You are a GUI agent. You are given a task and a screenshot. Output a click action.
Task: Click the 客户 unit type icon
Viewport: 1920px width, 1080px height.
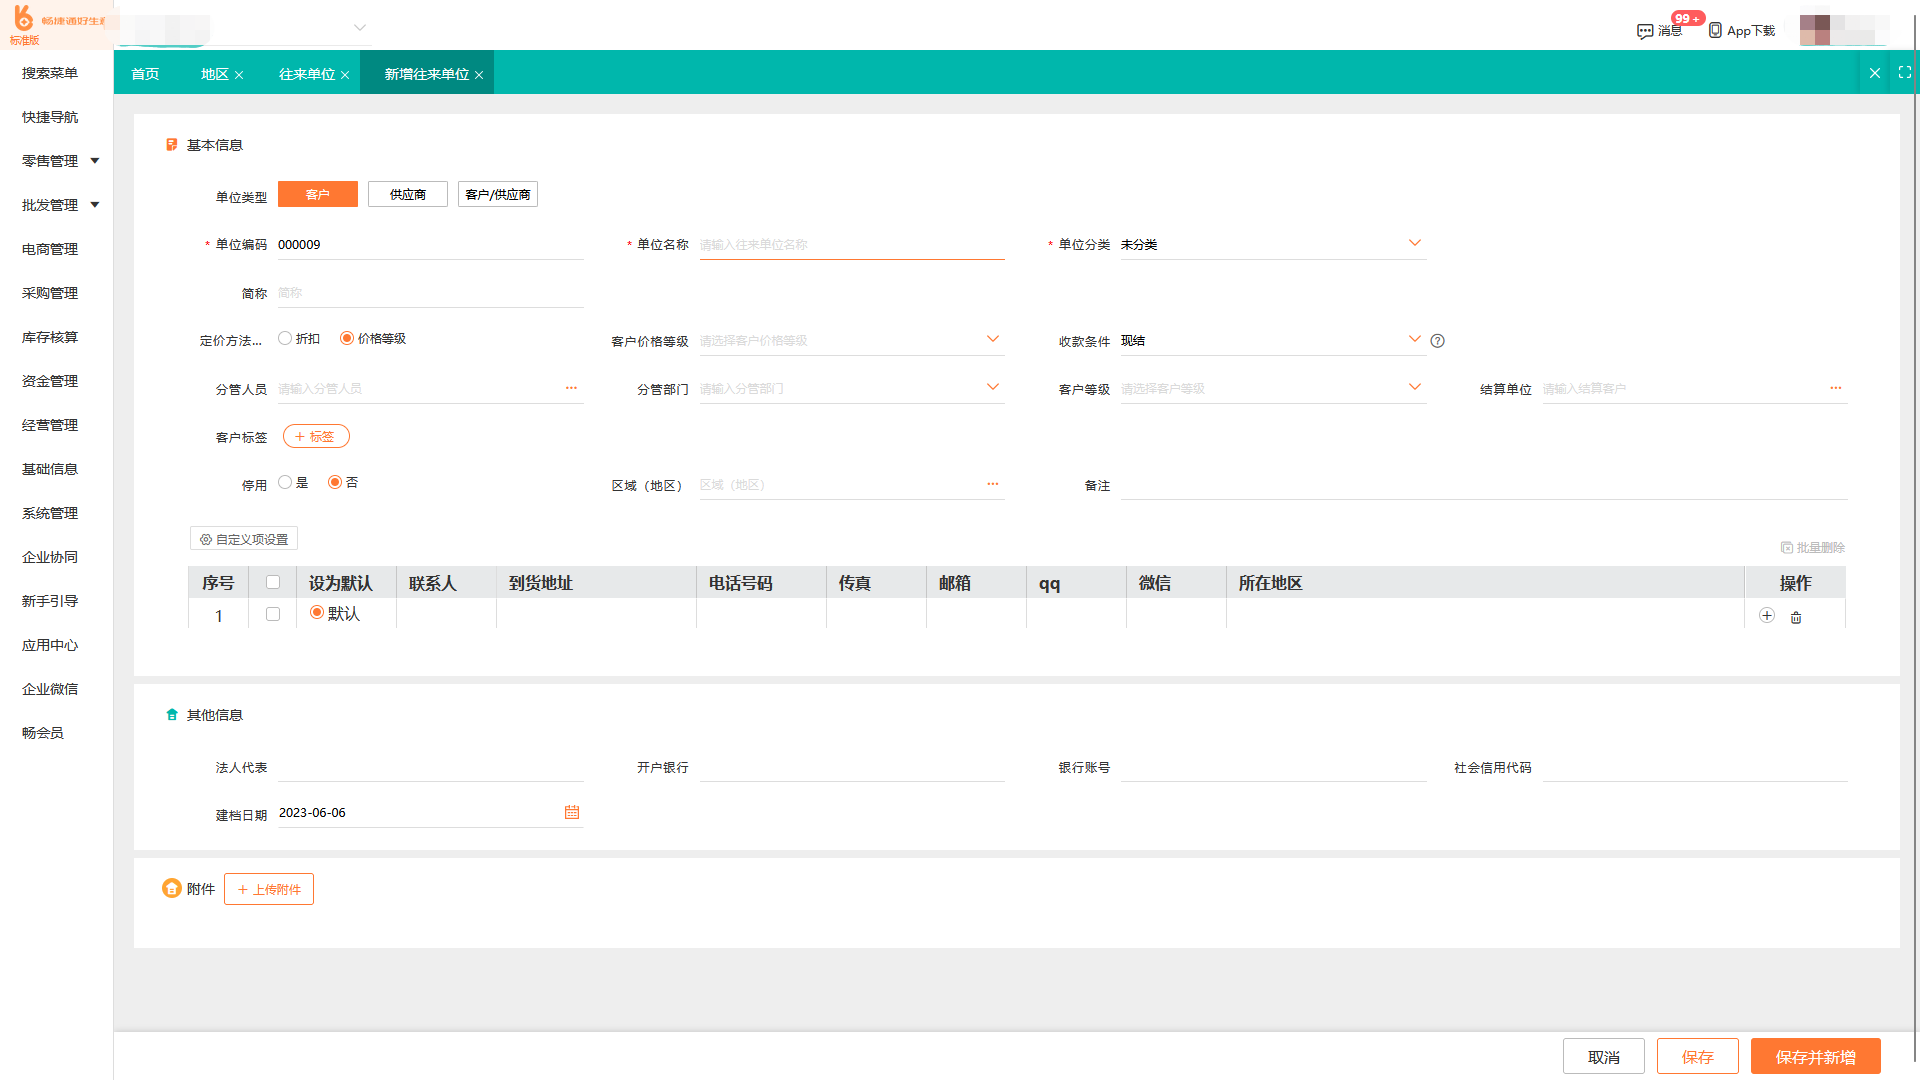(x=319, y=194)
